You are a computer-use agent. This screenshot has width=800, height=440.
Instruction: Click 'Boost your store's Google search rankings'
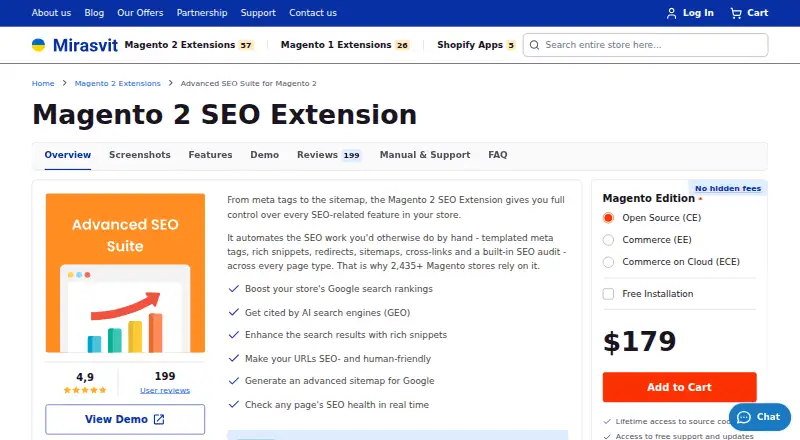pyautogui.click(x=339, y=289)
